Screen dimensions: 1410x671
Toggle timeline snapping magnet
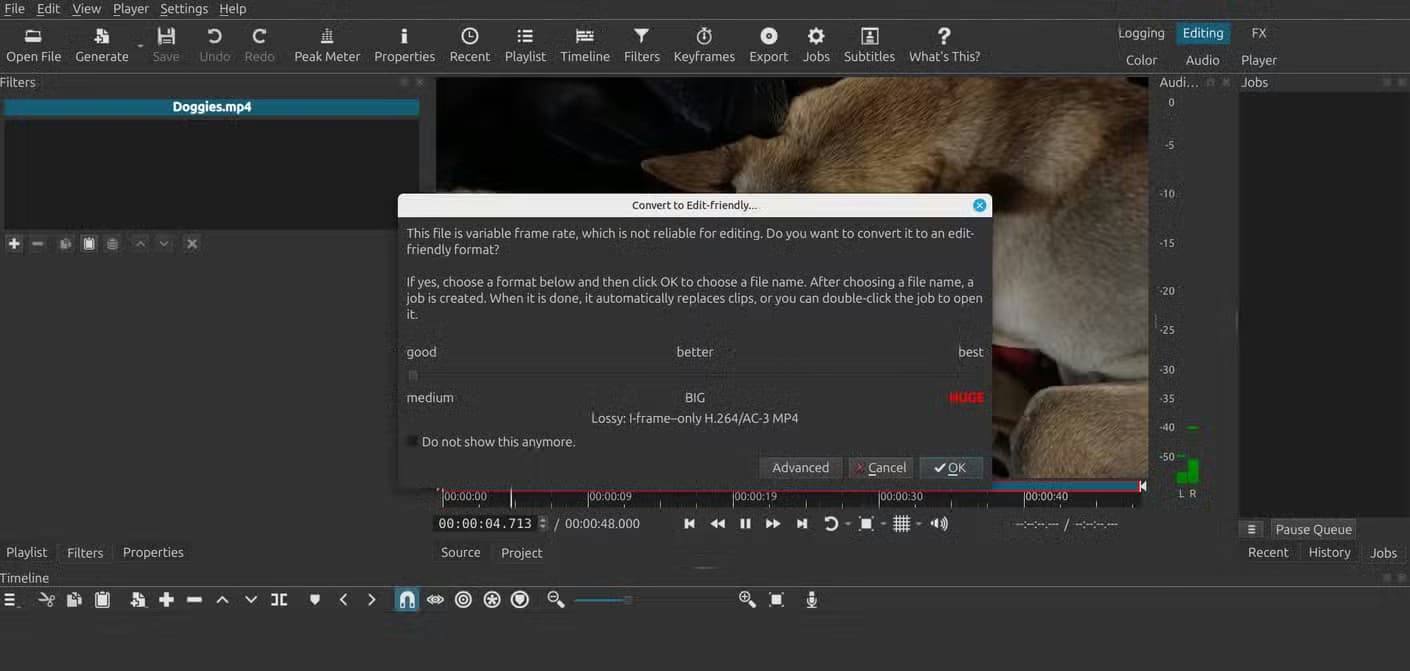(406, 599)
